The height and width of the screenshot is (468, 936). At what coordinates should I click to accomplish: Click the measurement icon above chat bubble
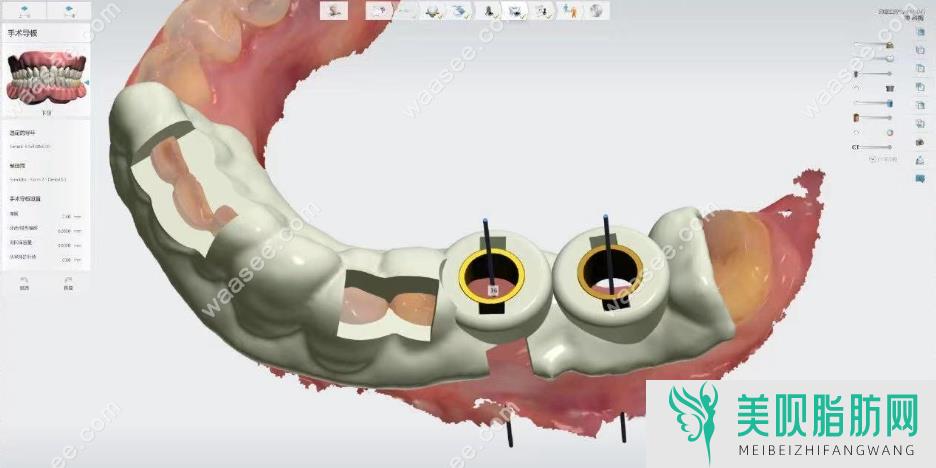(x=919, y=160)
